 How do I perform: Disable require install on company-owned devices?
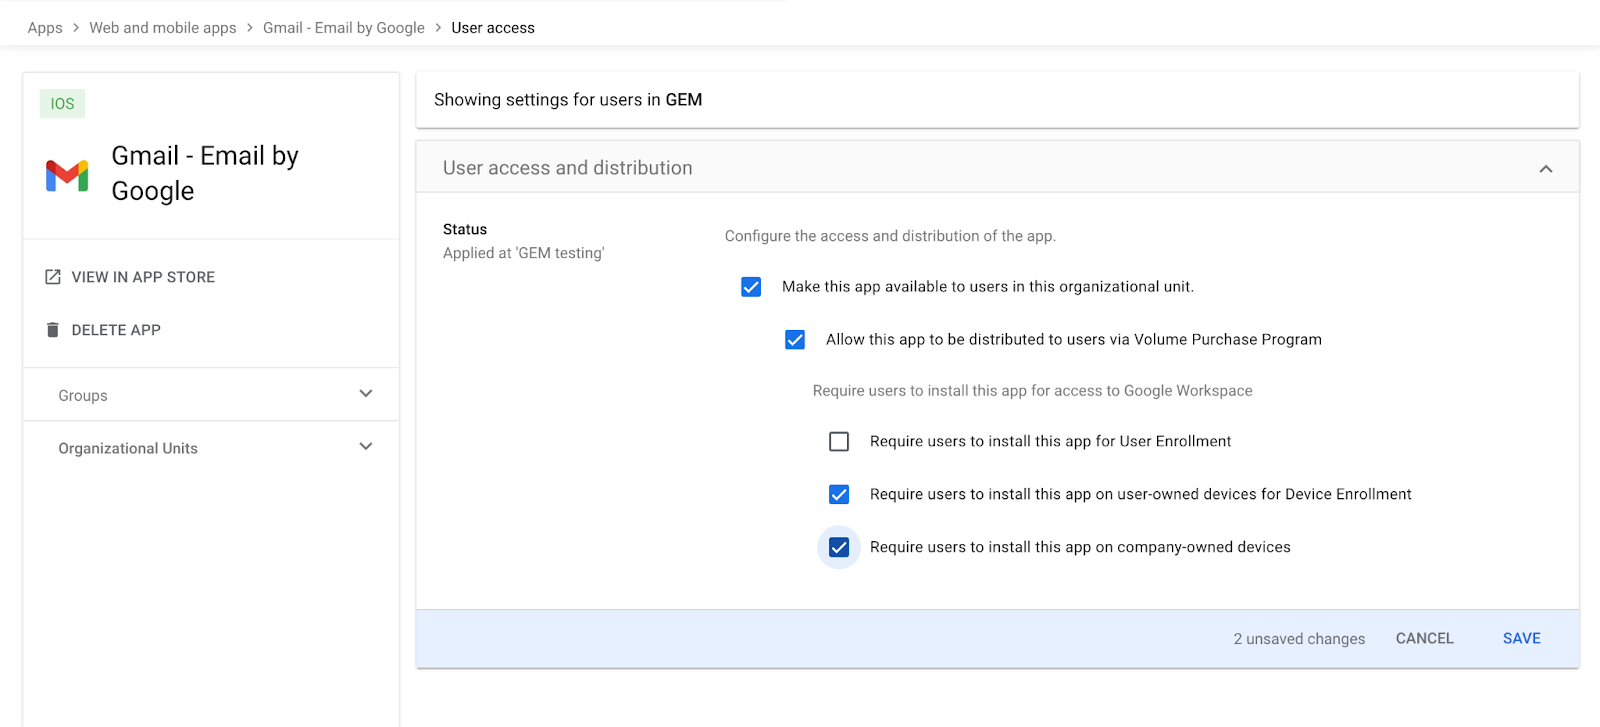click(839, 548)
